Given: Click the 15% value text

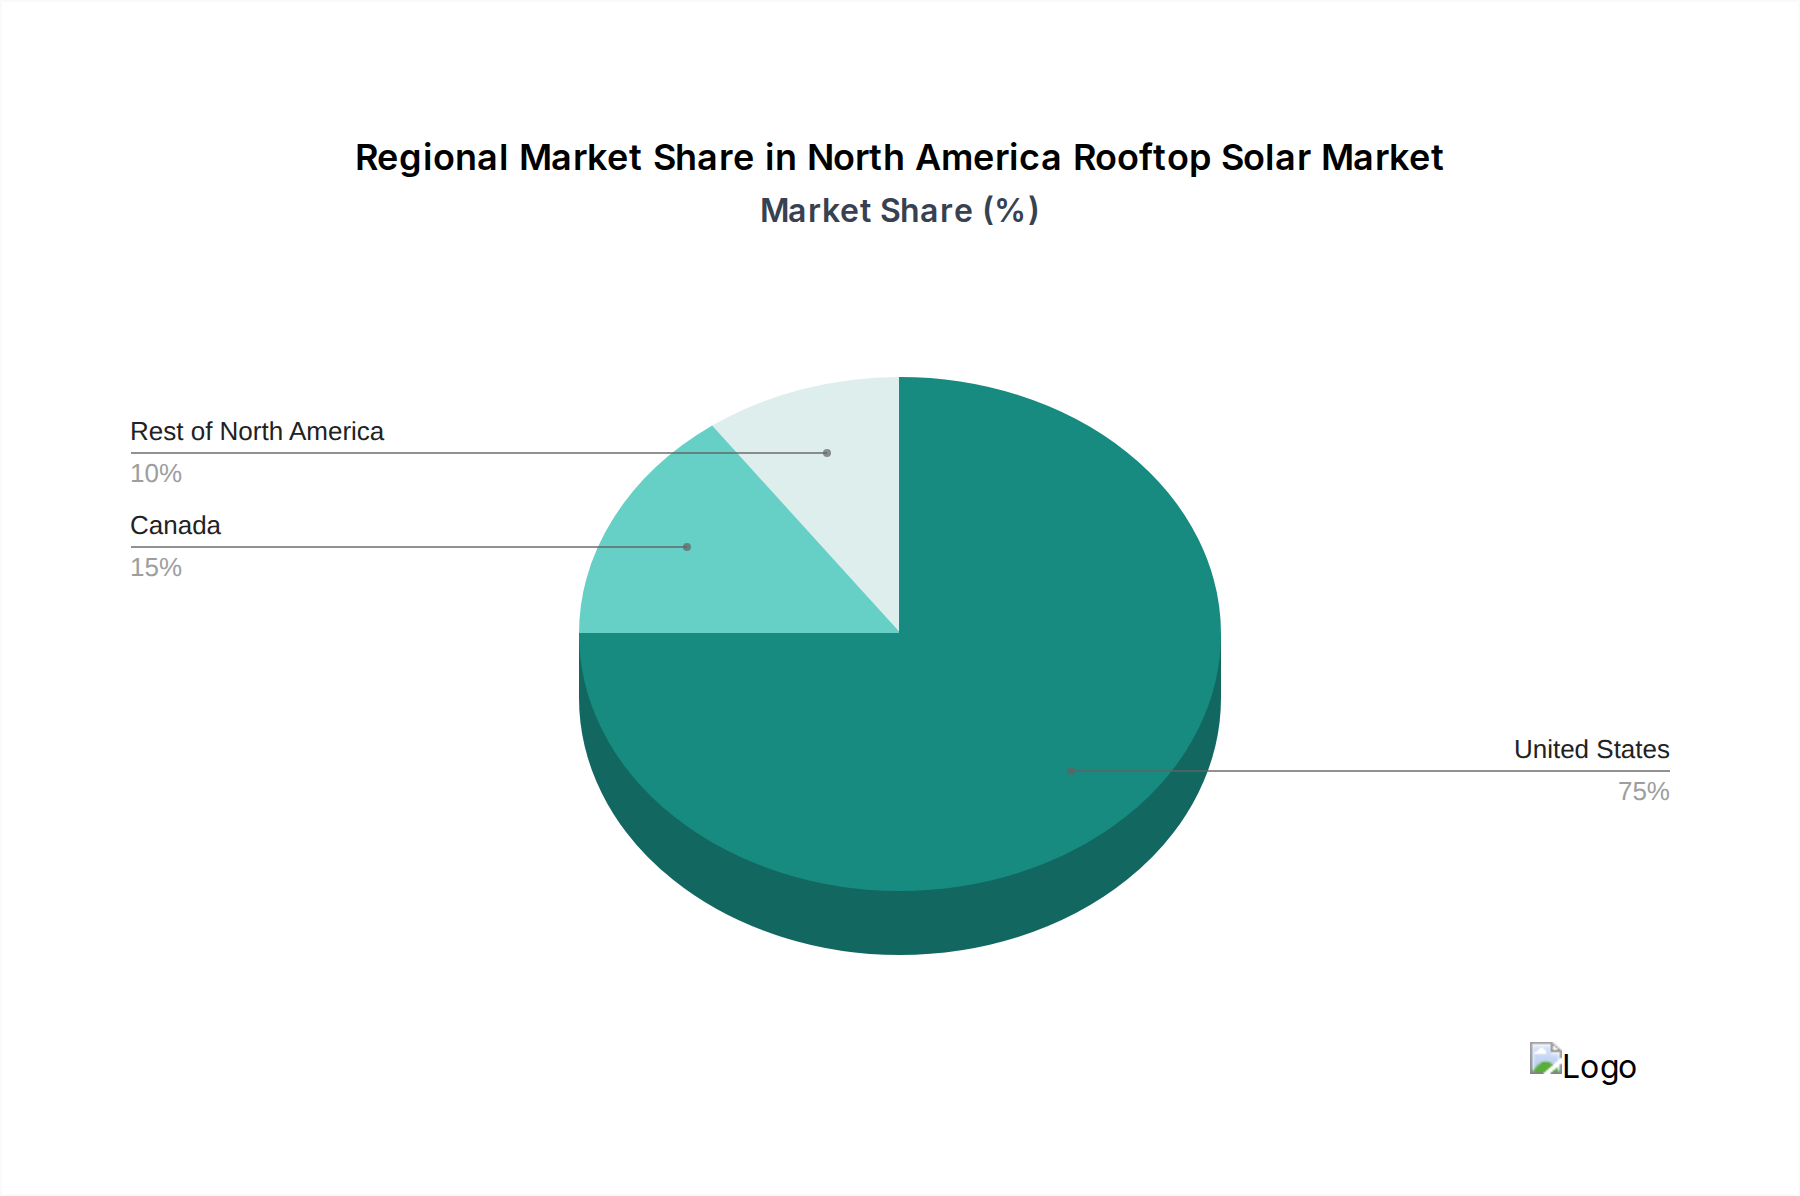Looking at the screenshot, I should (x=155, y=567).
